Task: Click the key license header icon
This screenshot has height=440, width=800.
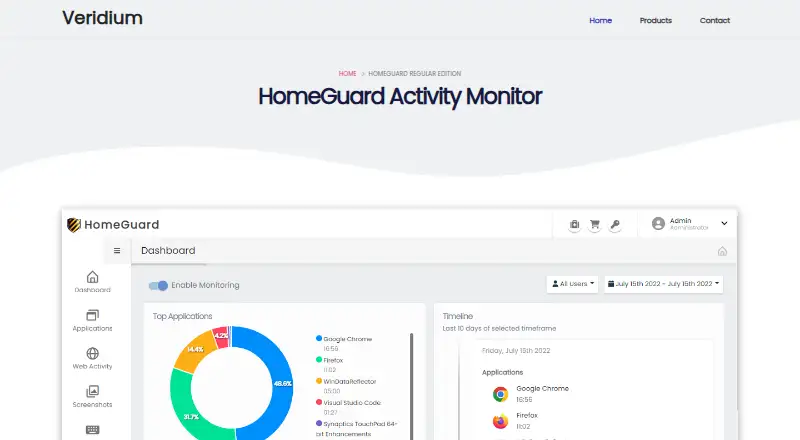Action: tap(615, 224)
